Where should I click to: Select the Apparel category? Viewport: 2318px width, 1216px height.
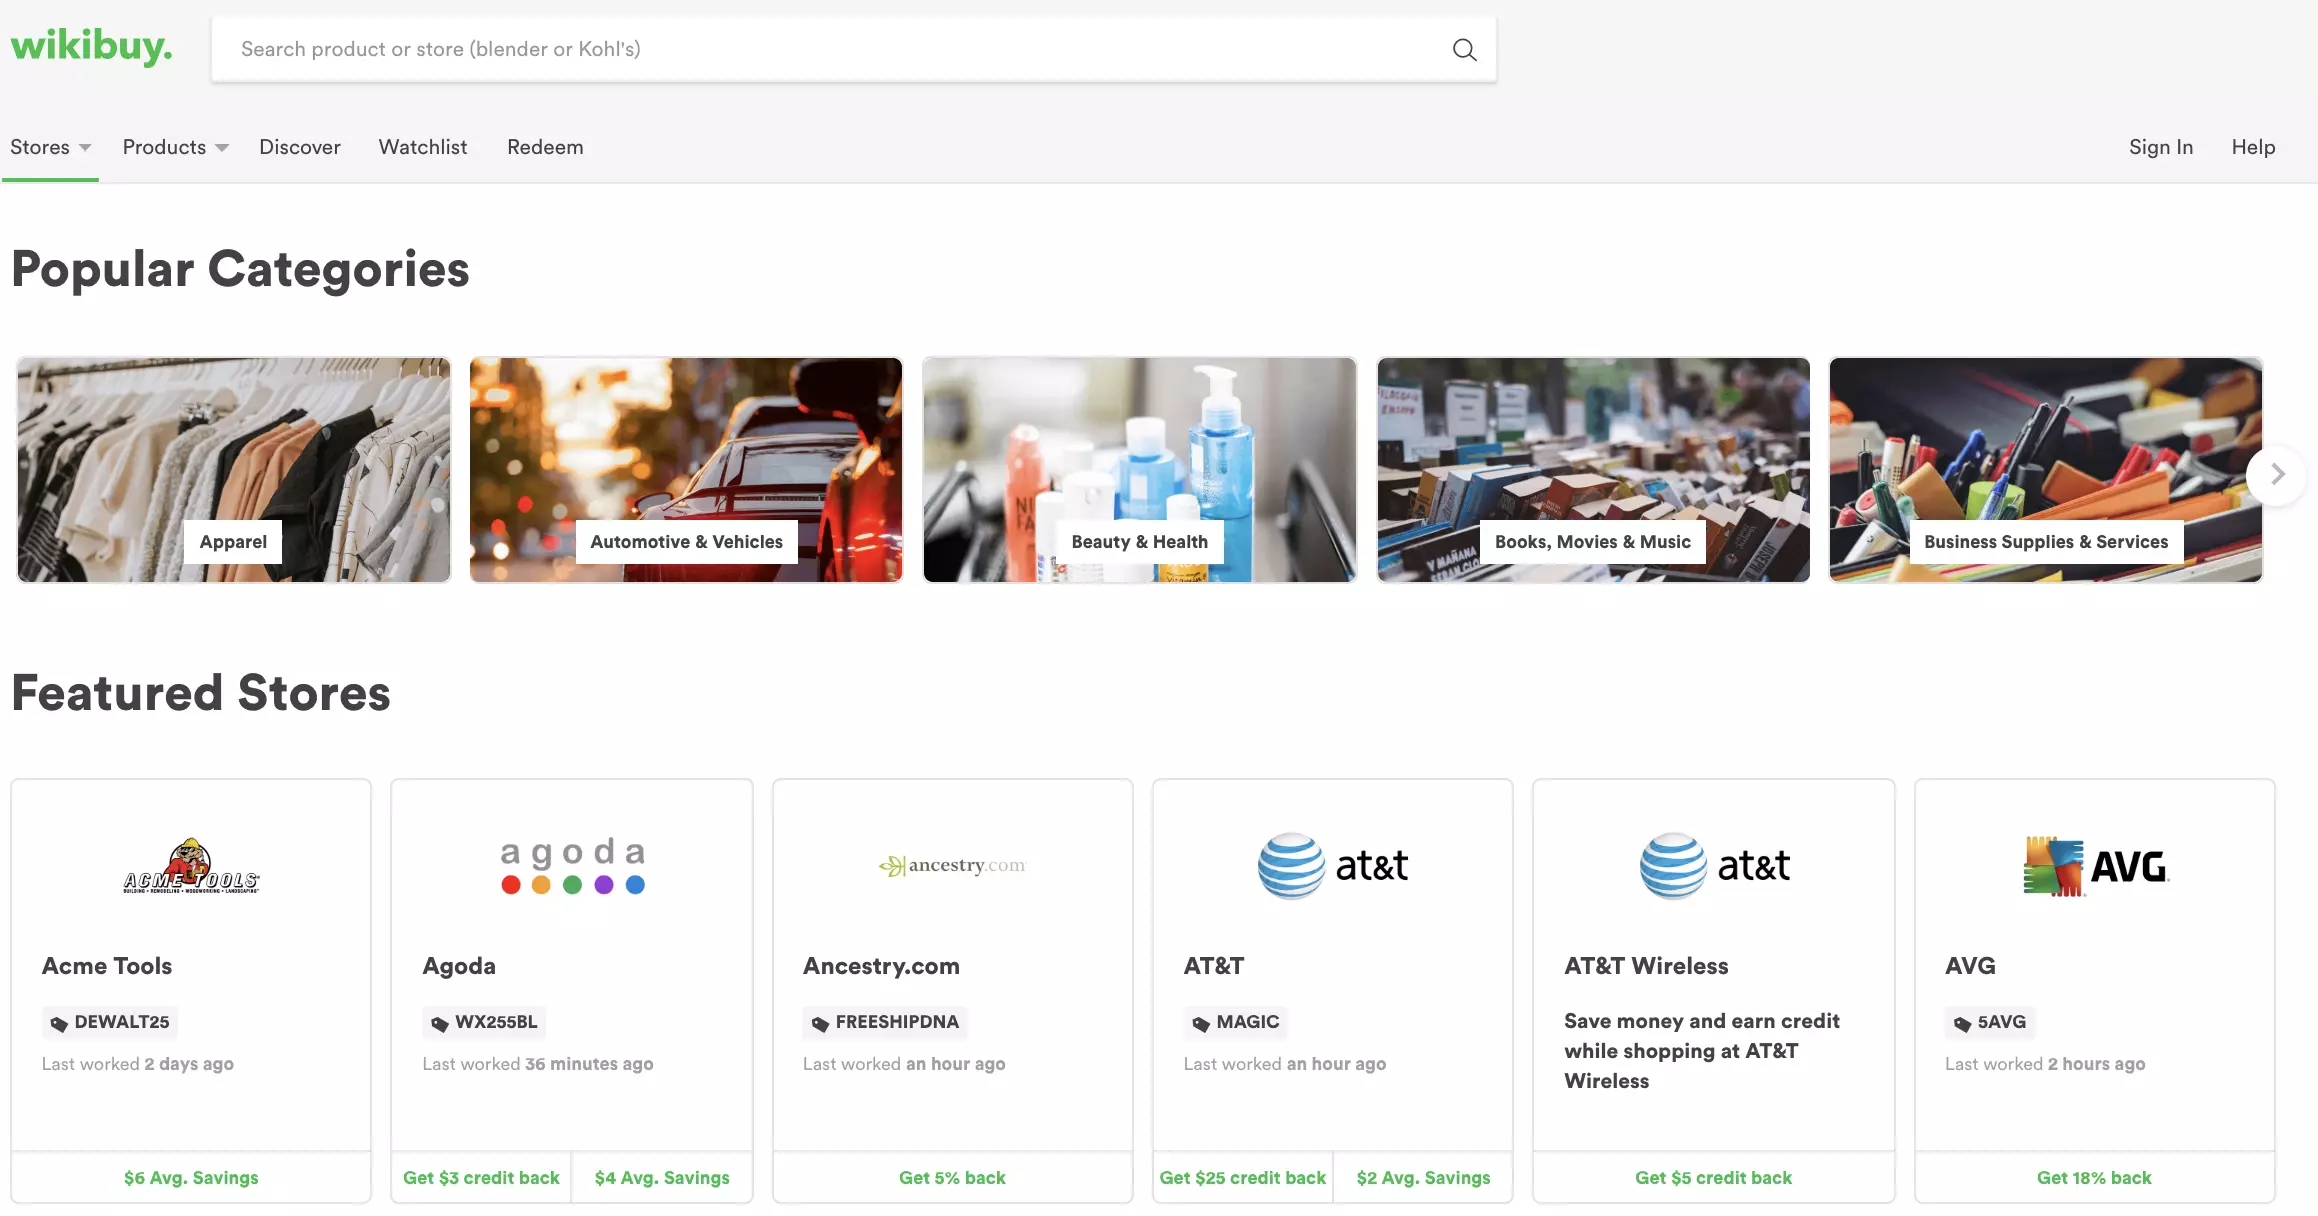click(233, 540)
